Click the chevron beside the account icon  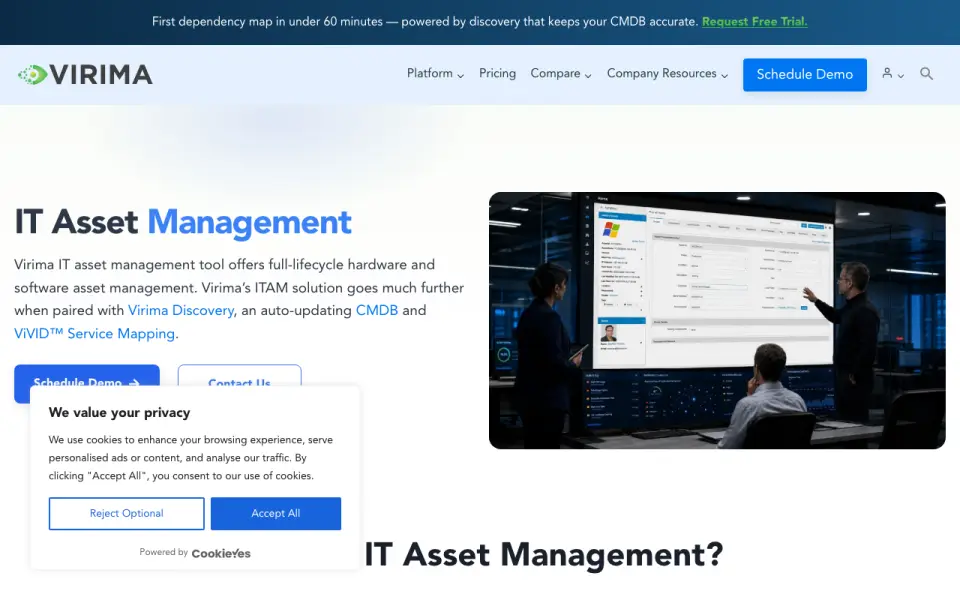click(901, 76)
